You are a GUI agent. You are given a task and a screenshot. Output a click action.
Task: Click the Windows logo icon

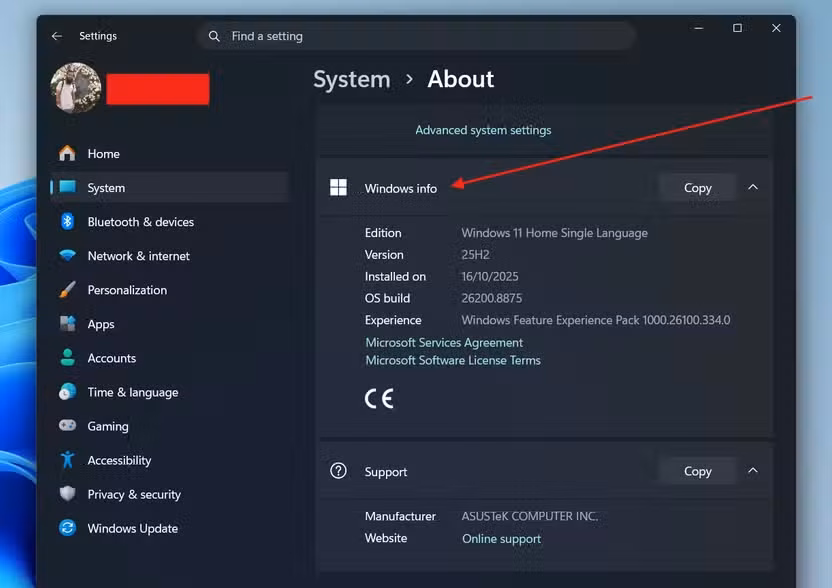[339, 187]
